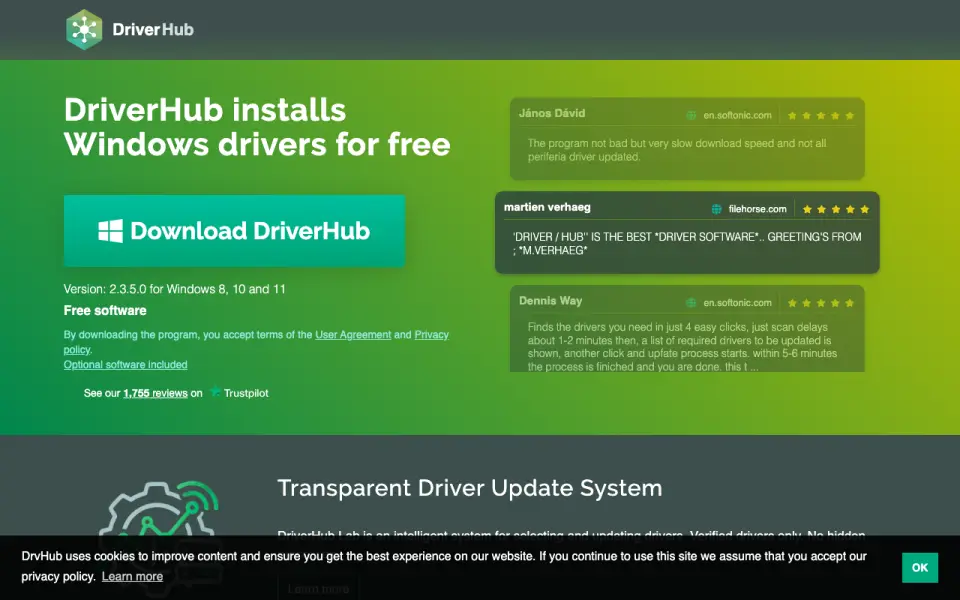The height and width of the screenshot is (600, 960).
Task: Open Learn more link in cookie banner
Action: (x=132, y=576)
